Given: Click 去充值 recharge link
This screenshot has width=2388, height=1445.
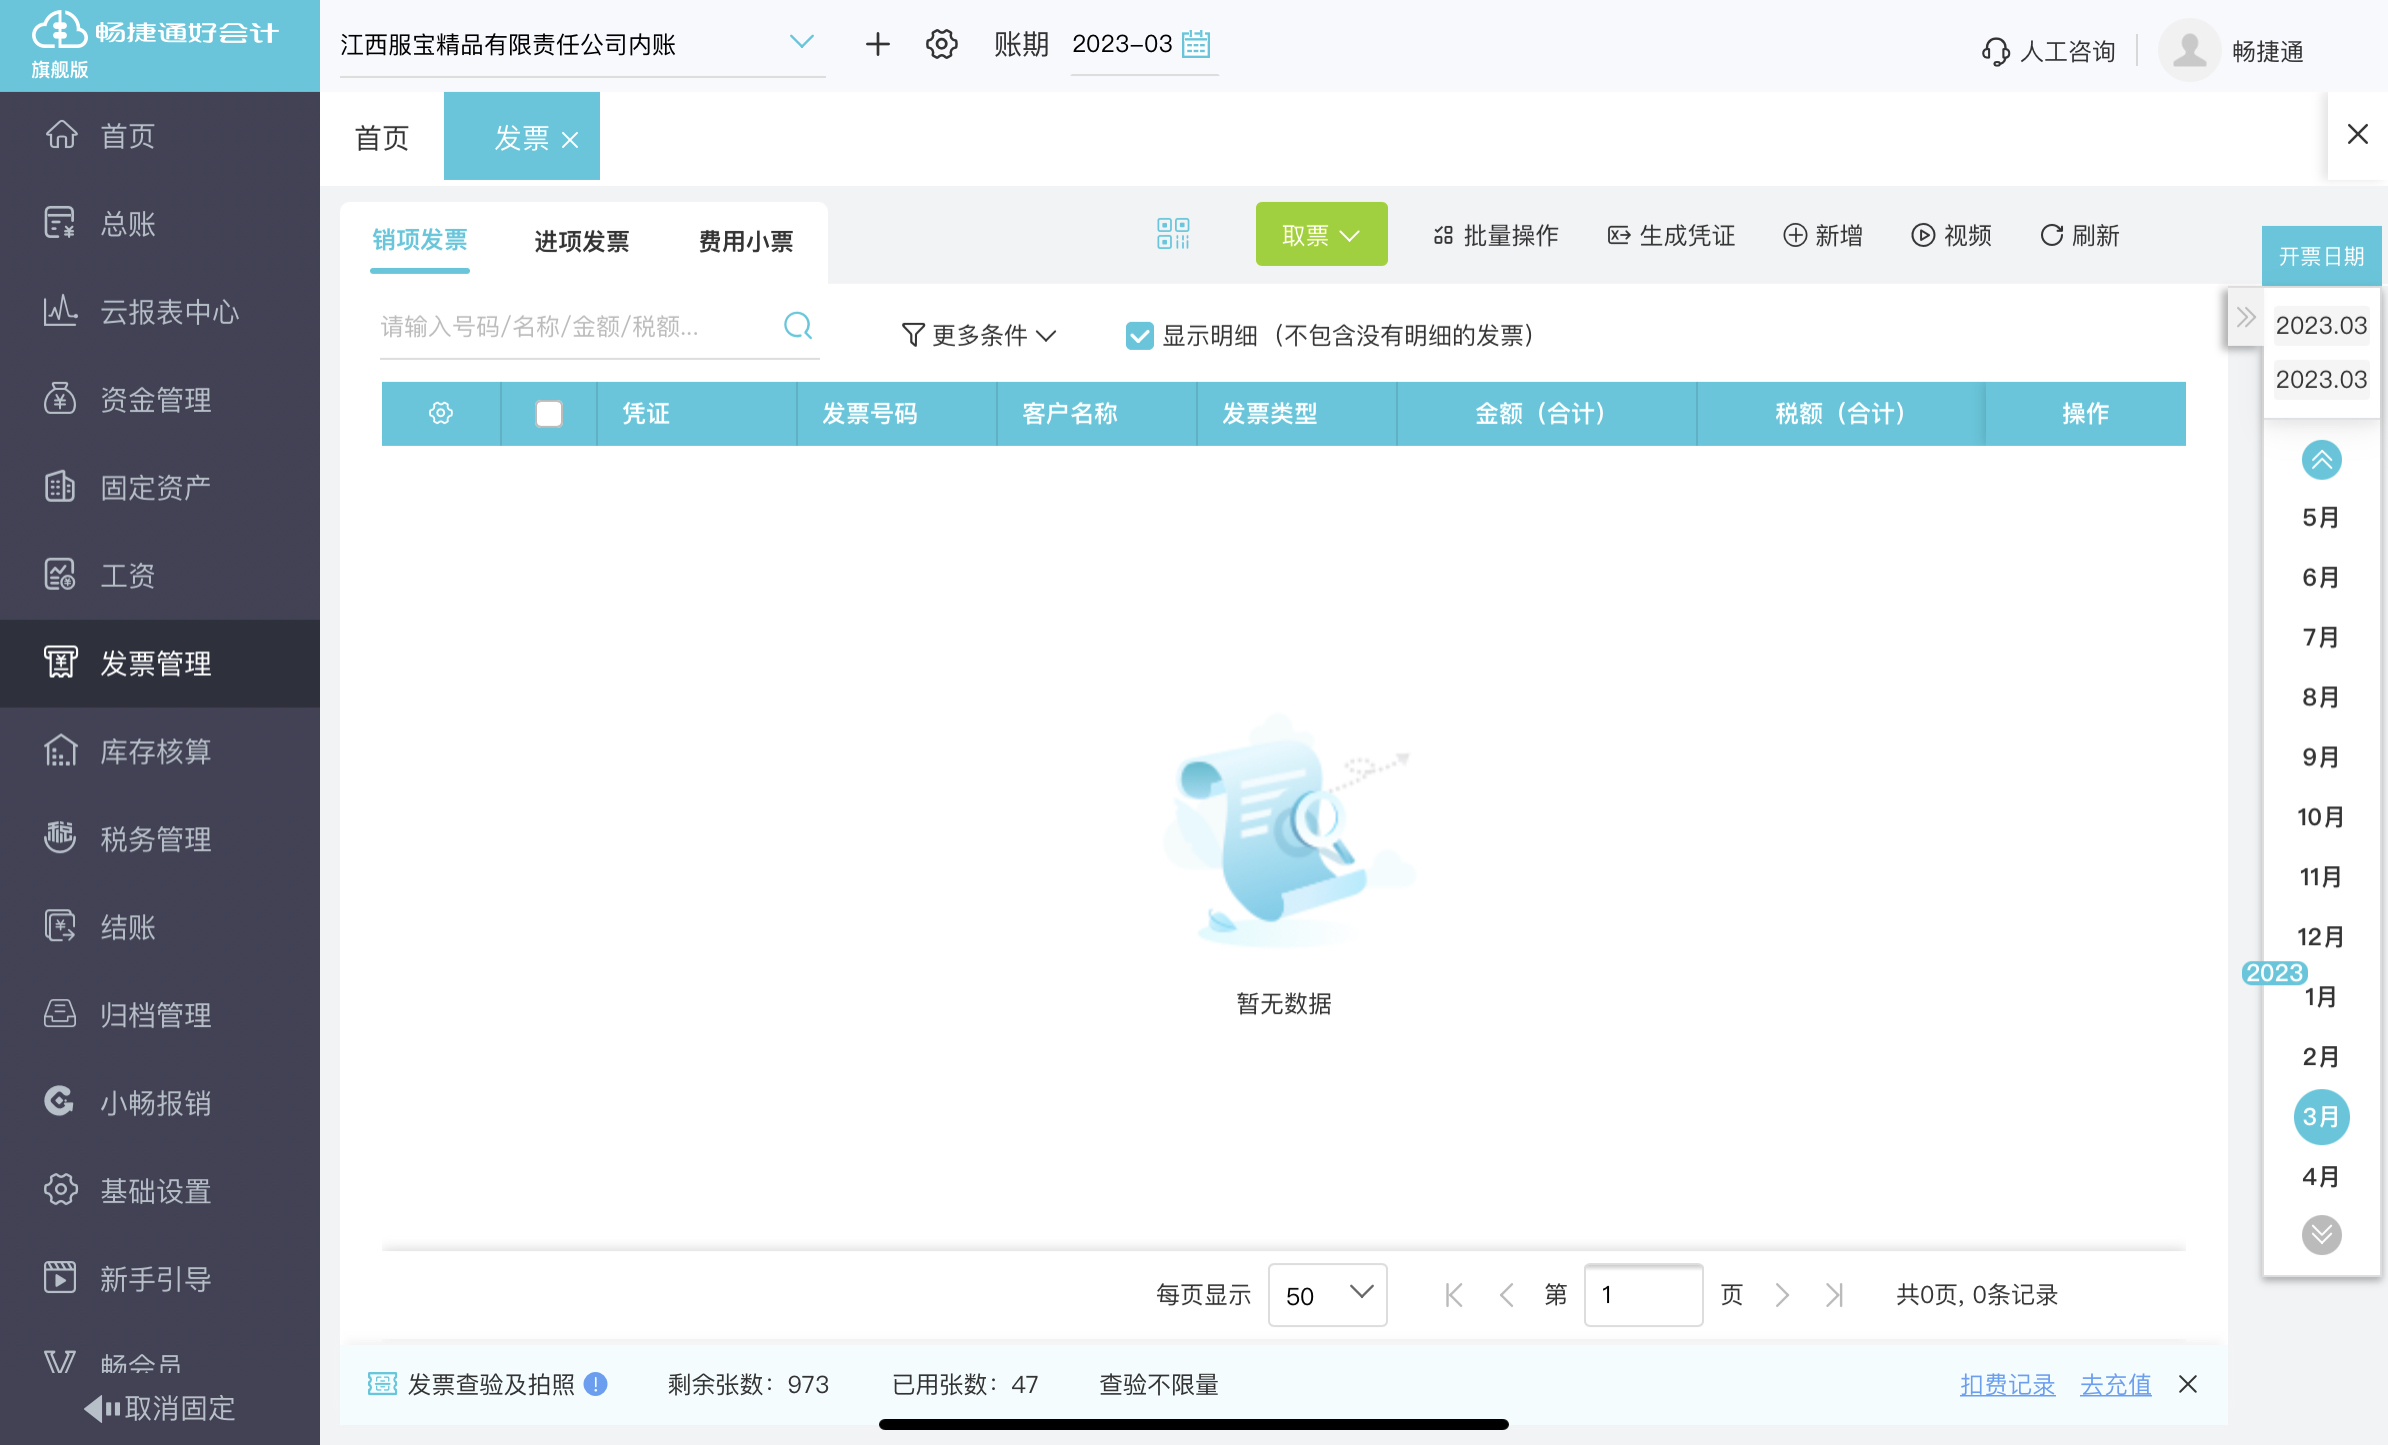Looking at the screenshot, I should (x=2115, y=1382).
